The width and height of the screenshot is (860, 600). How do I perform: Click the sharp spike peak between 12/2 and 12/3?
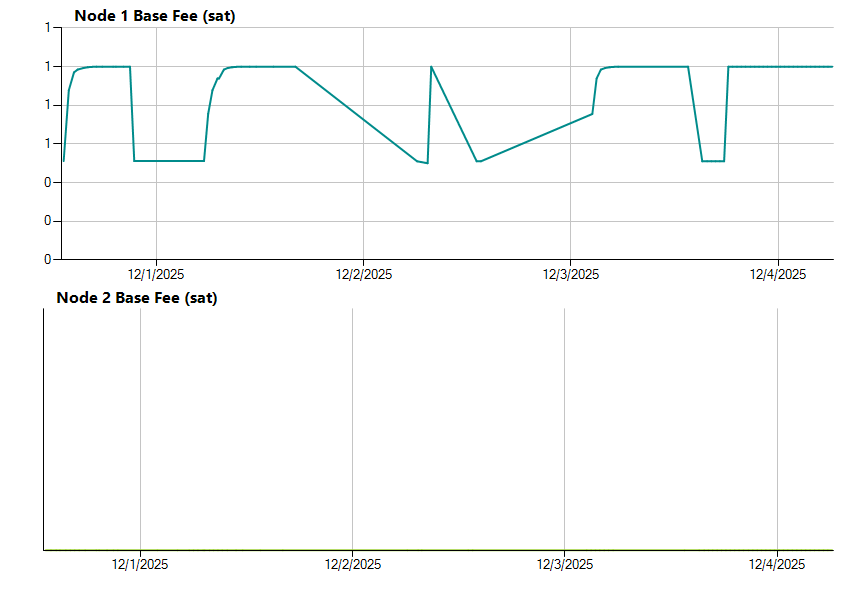click(431, 67)
